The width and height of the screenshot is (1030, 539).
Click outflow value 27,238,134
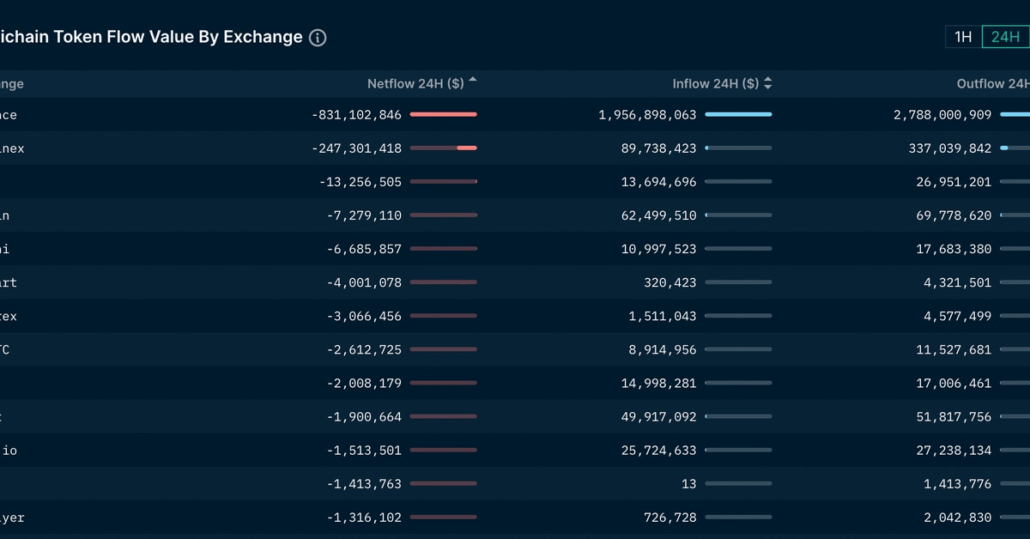pos(946,451)
